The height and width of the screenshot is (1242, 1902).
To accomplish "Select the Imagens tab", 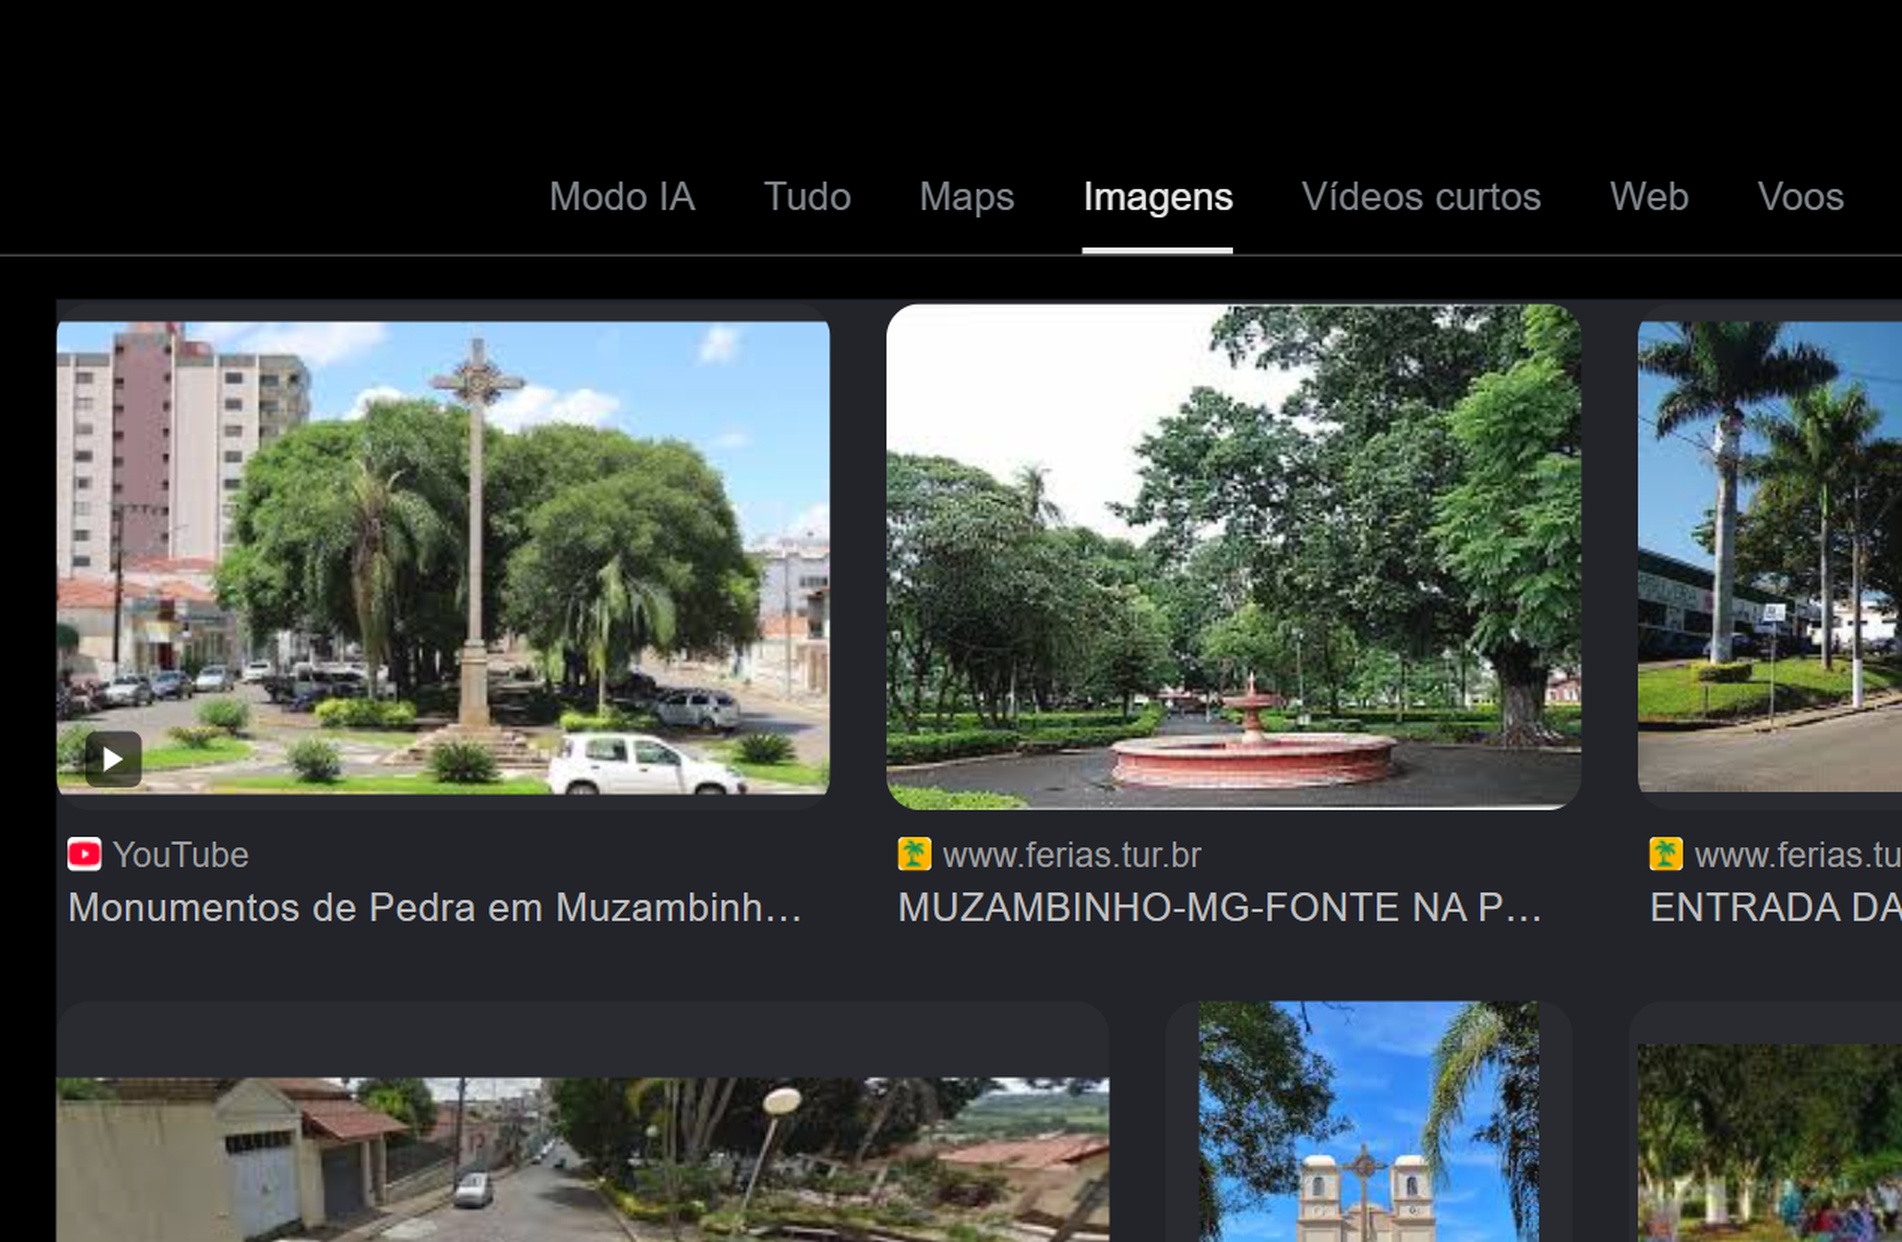I will tap(1157, 197).
